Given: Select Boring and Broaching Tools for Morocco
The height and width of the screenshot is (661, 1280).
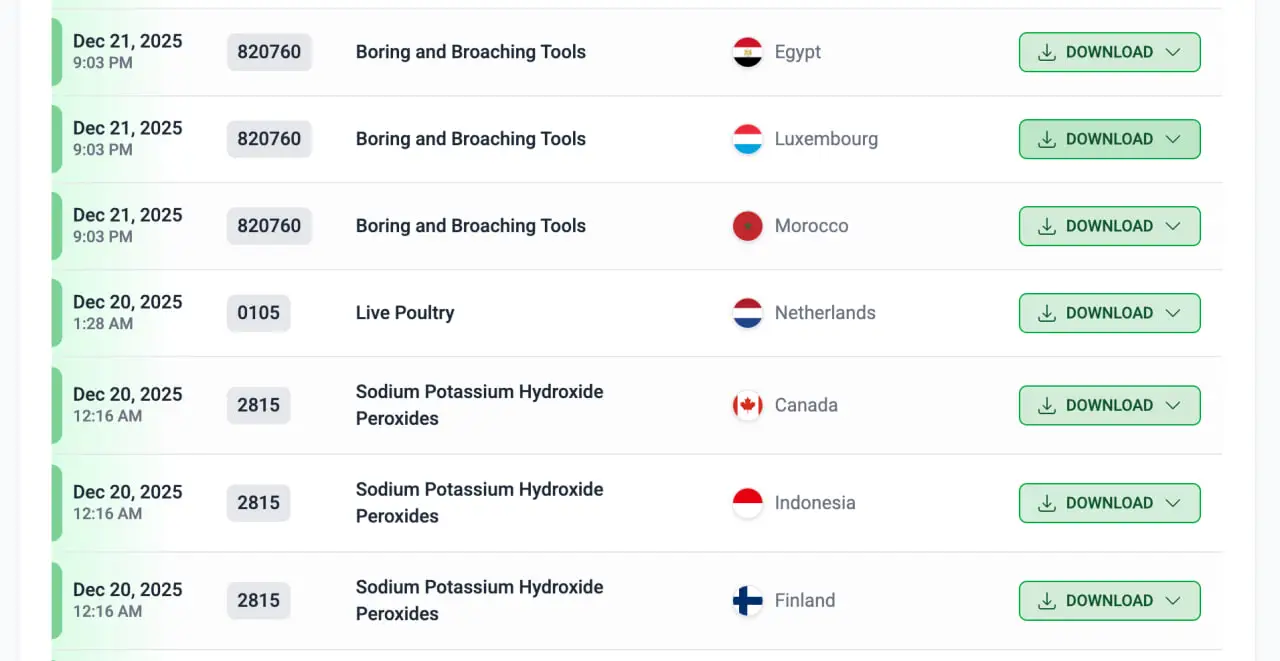Looking at the screenshot, I should (x=471, y=227).
